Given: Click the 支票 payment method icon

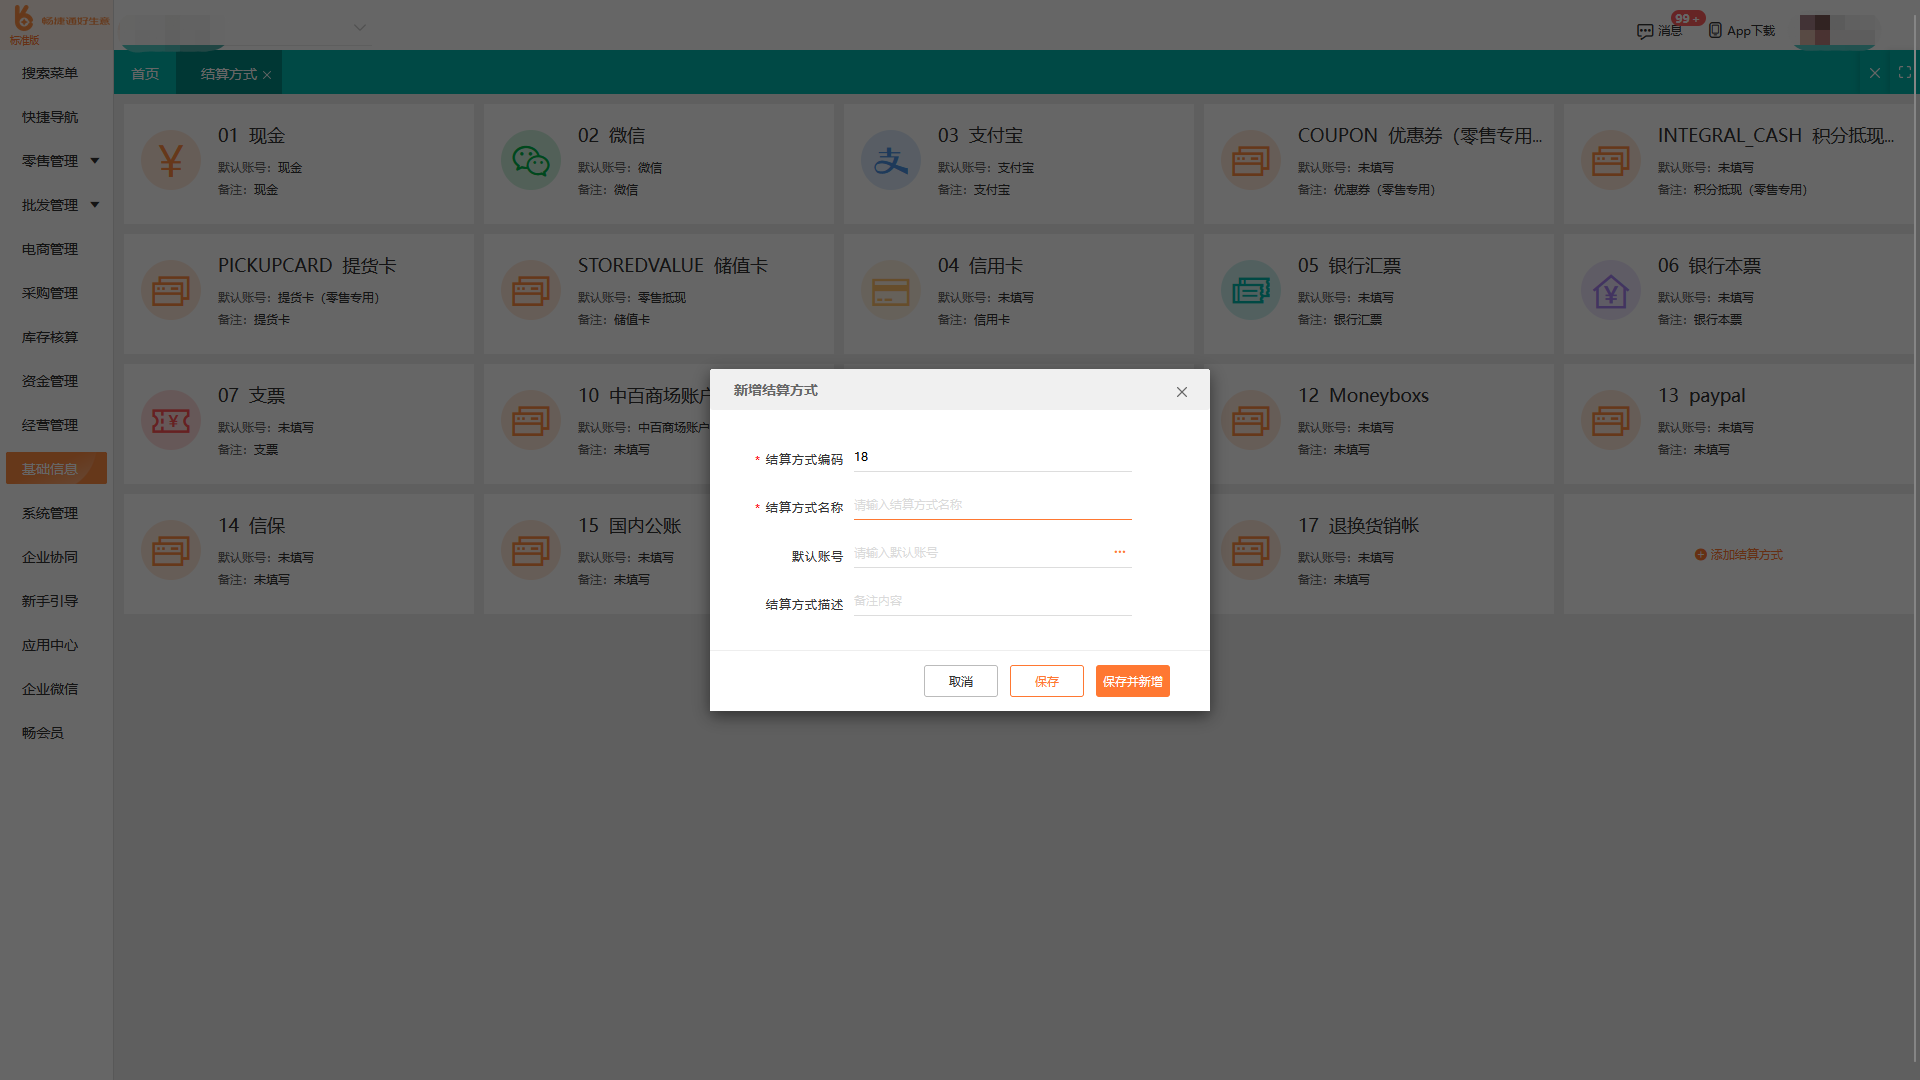Looking at the screenshot, I should click(169, 419).
